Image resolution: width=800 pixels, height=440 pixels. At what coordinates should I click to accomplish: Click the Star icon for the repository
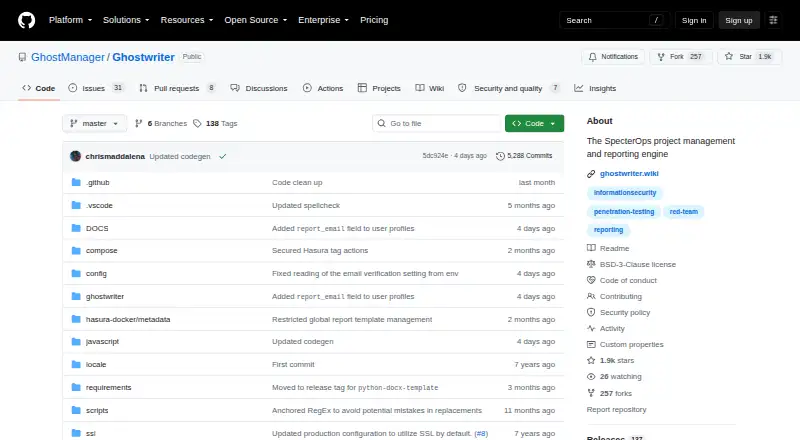pyautogui.click(x=729, y=57)
